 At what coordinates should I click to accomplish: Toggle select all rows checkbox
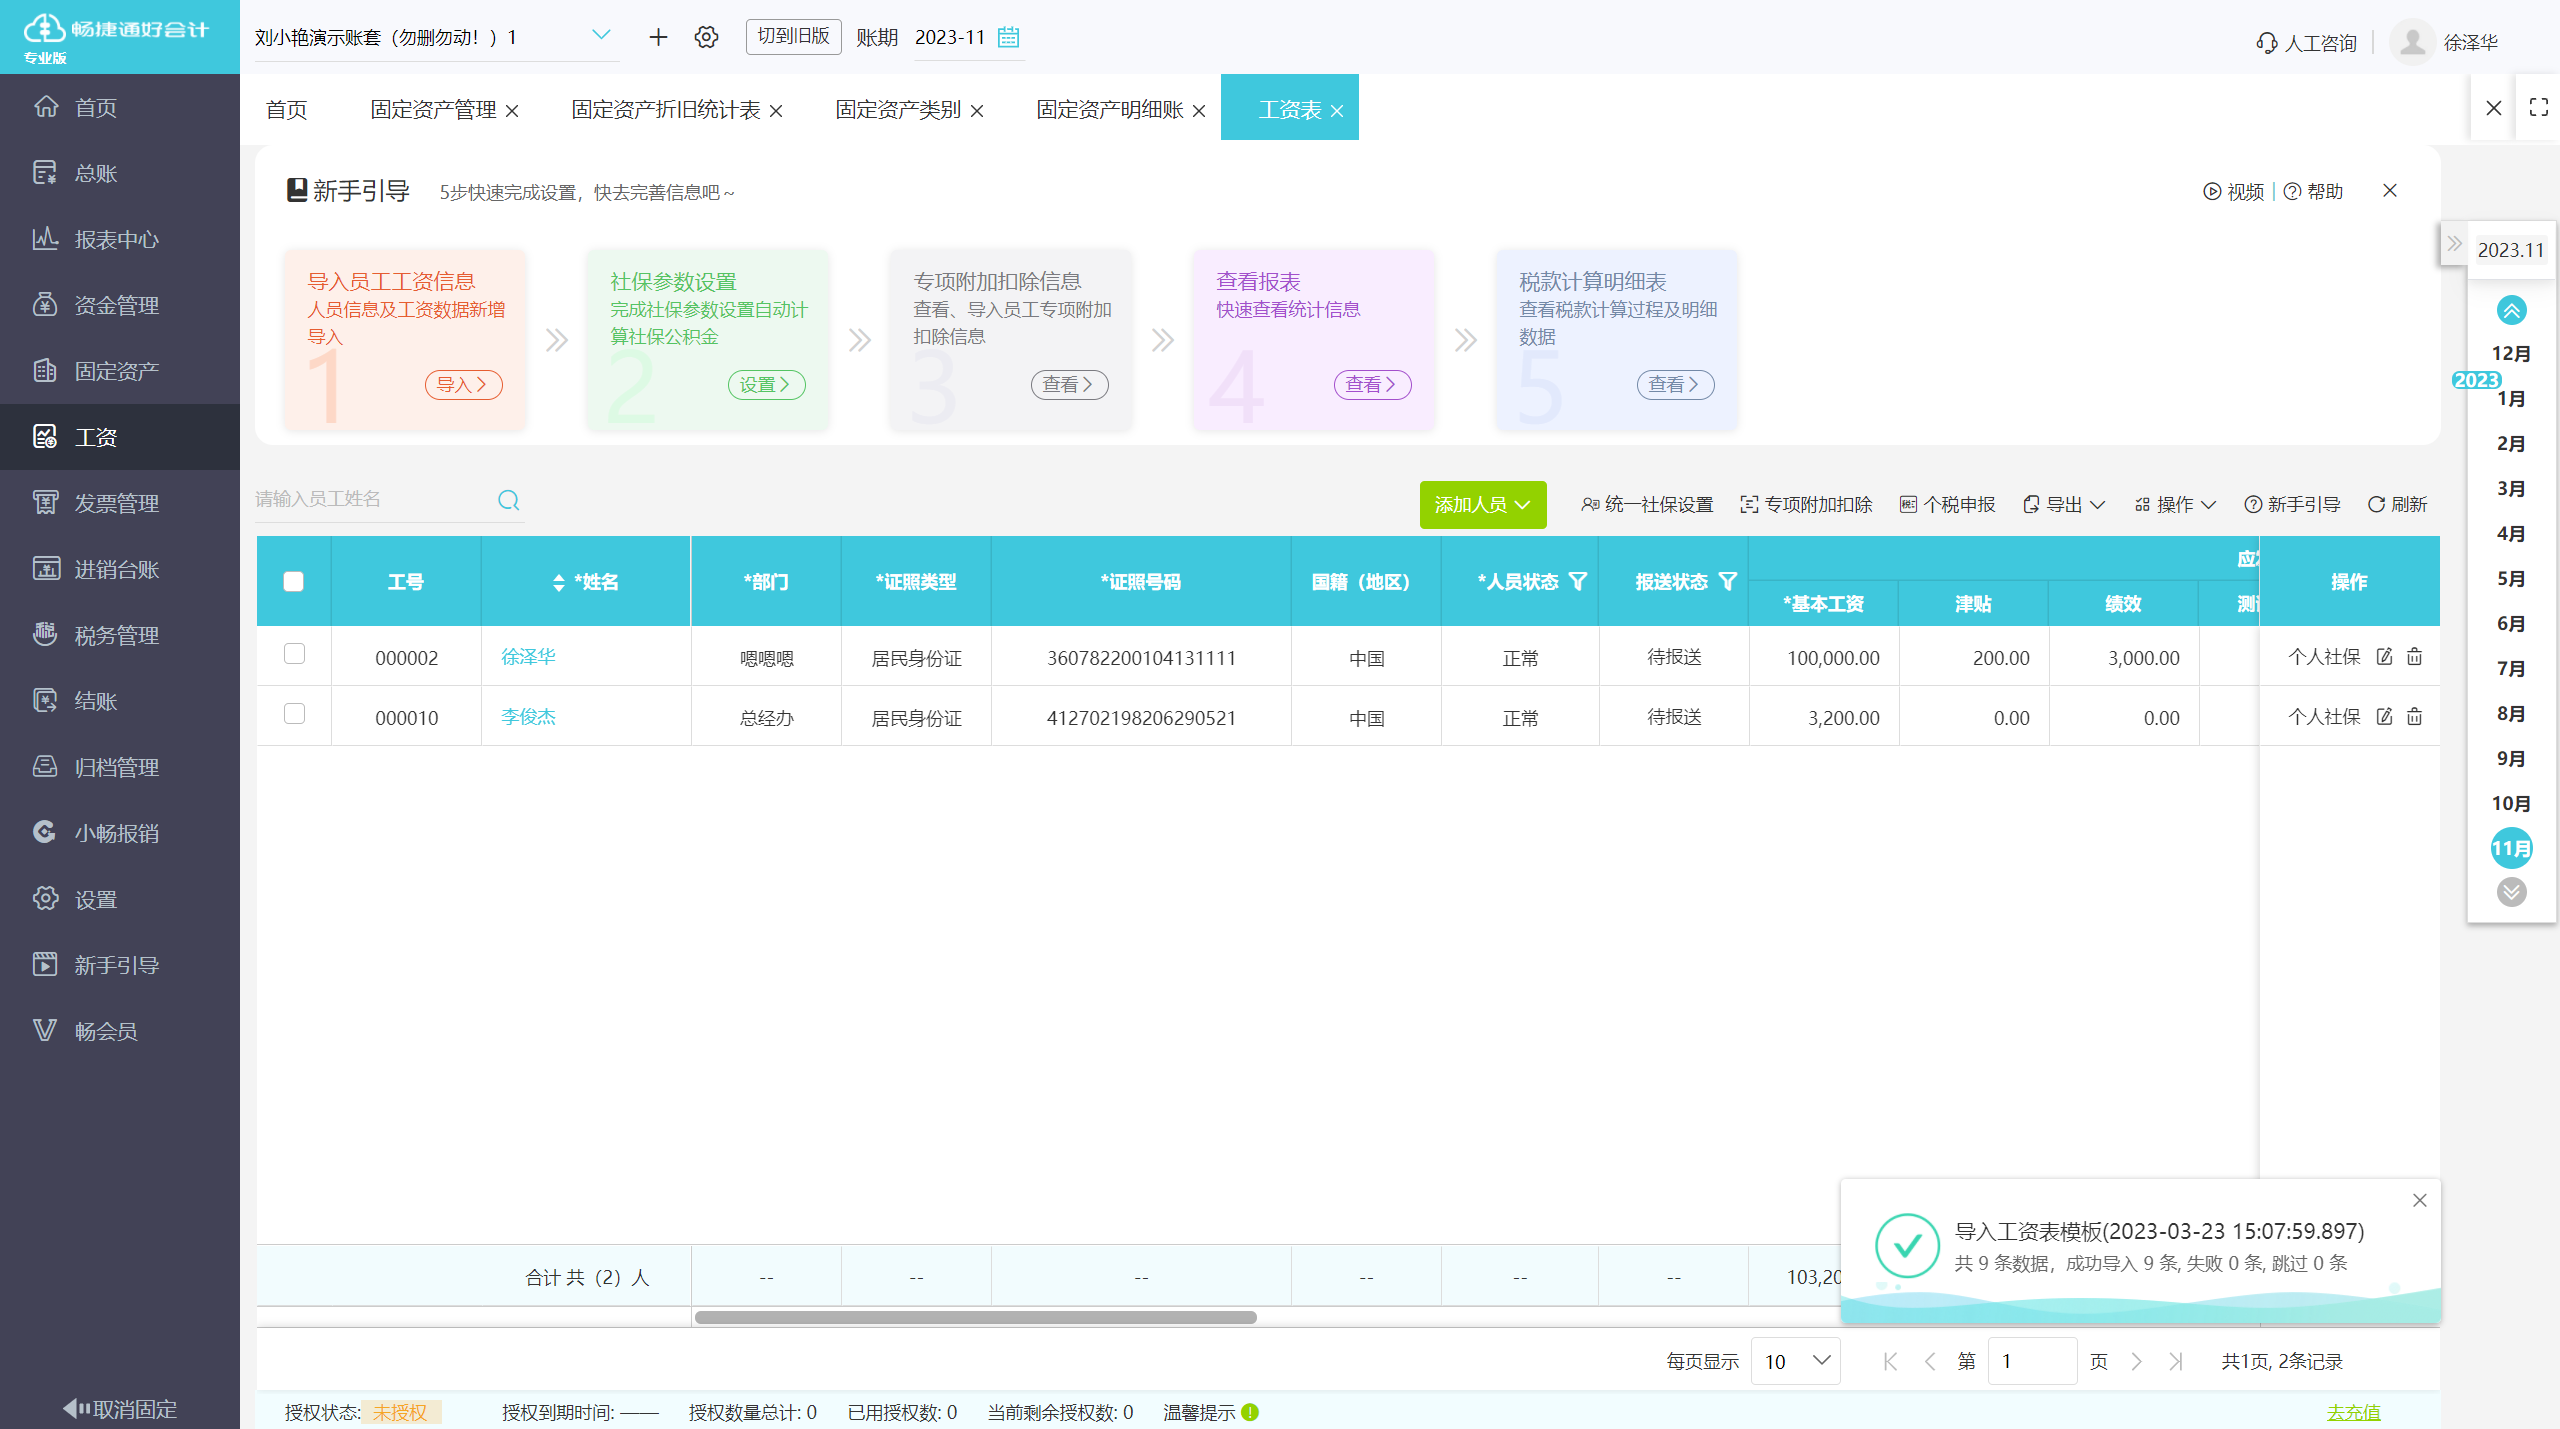click(295, 582)
